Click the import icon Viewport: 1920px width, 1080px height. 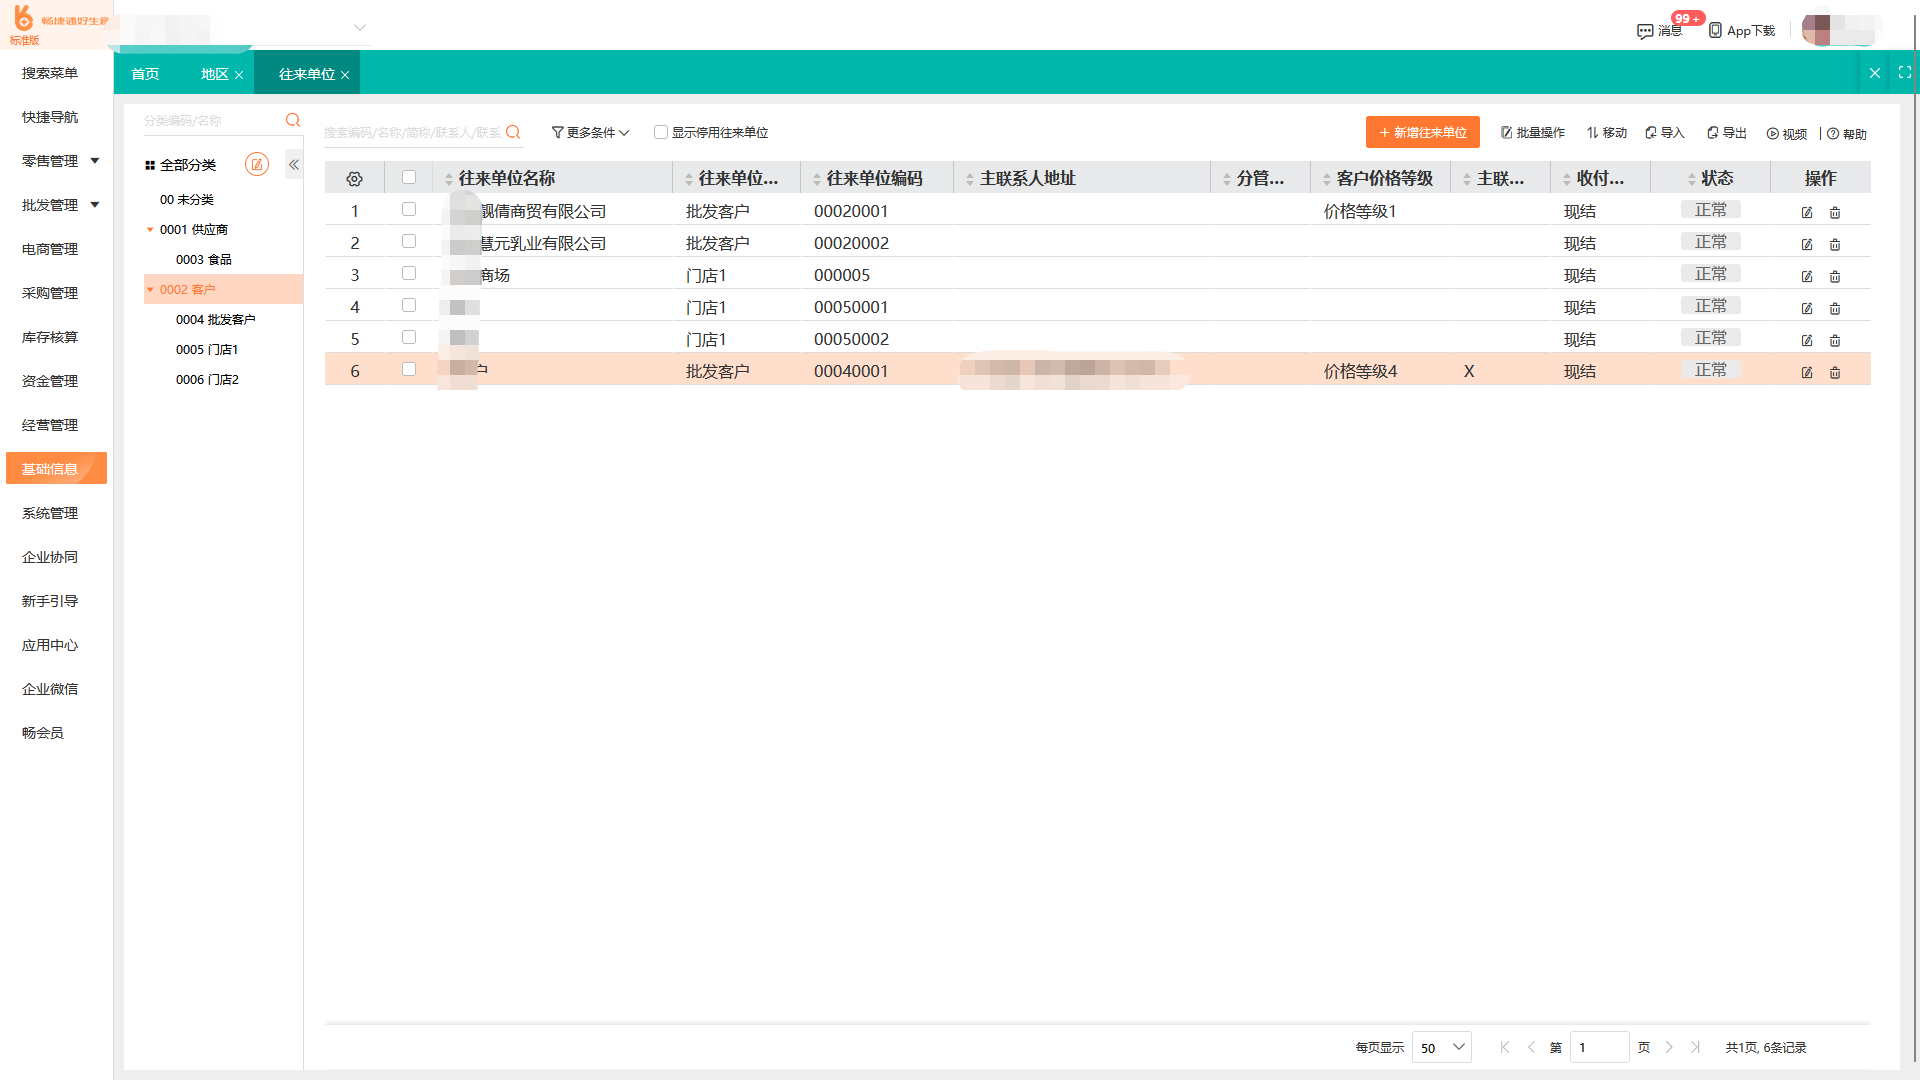1668,131
